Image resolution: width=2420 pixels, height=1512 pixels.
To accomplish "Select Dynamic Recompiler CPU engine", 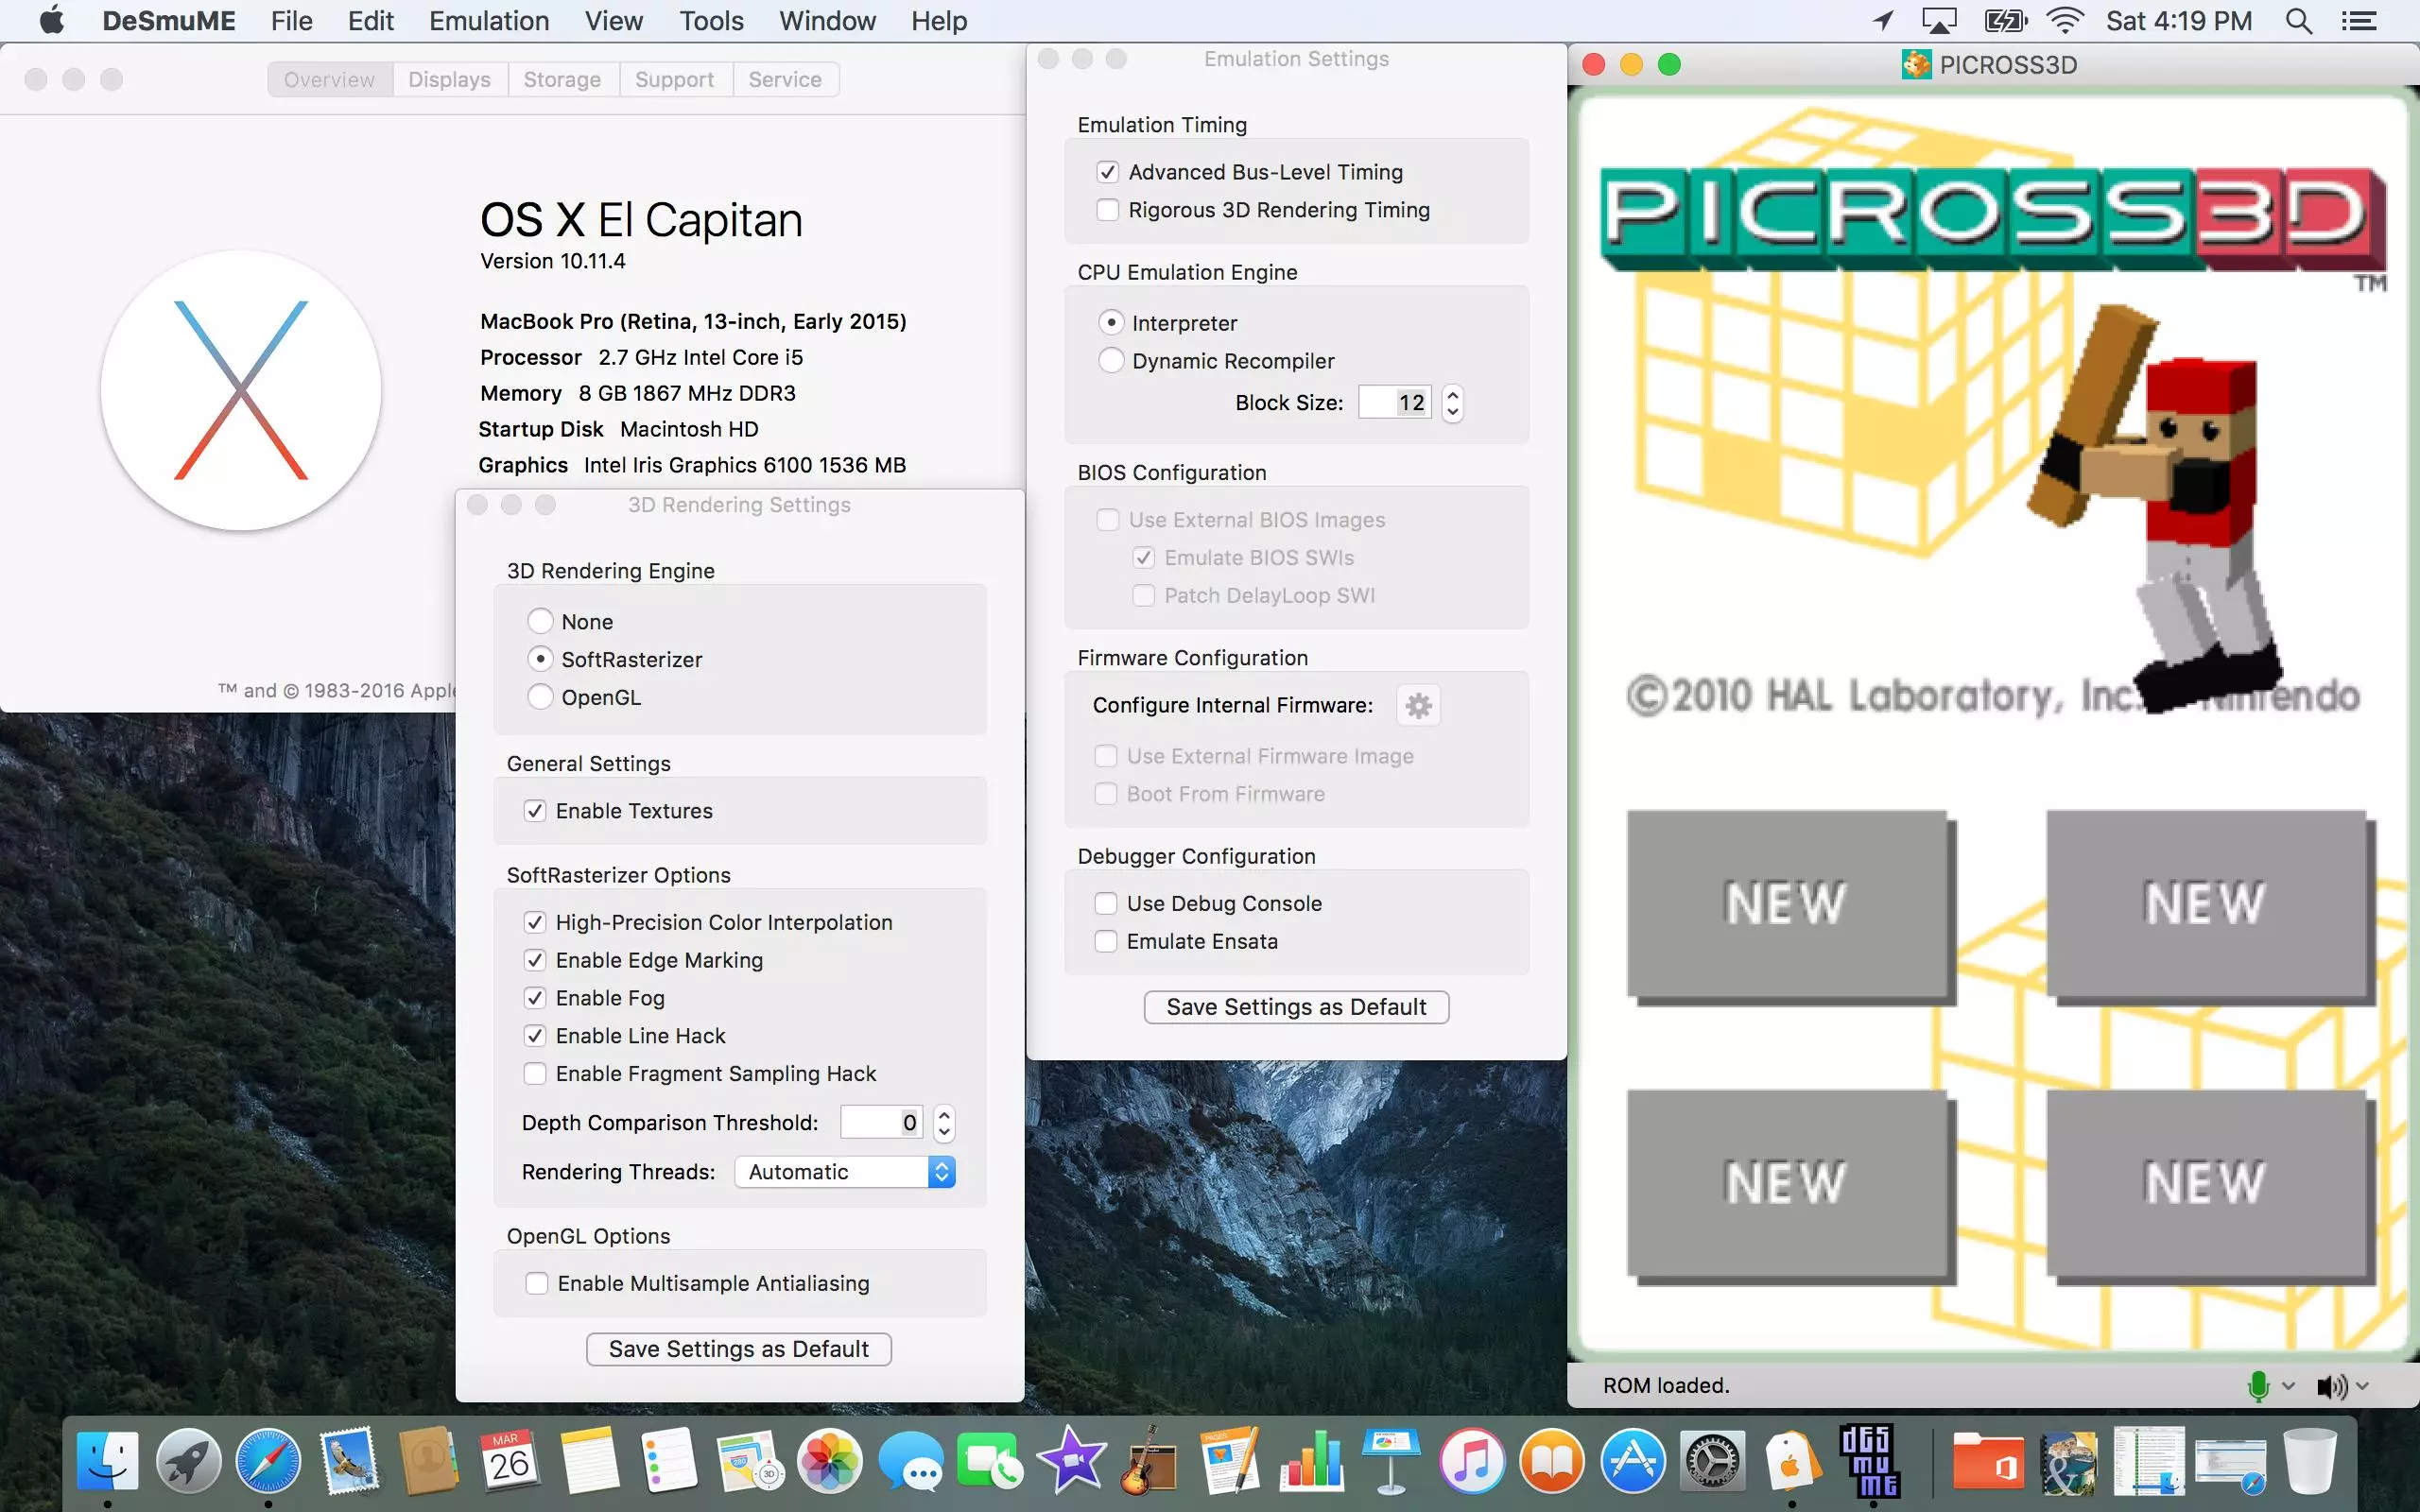I will [1110, 359].
